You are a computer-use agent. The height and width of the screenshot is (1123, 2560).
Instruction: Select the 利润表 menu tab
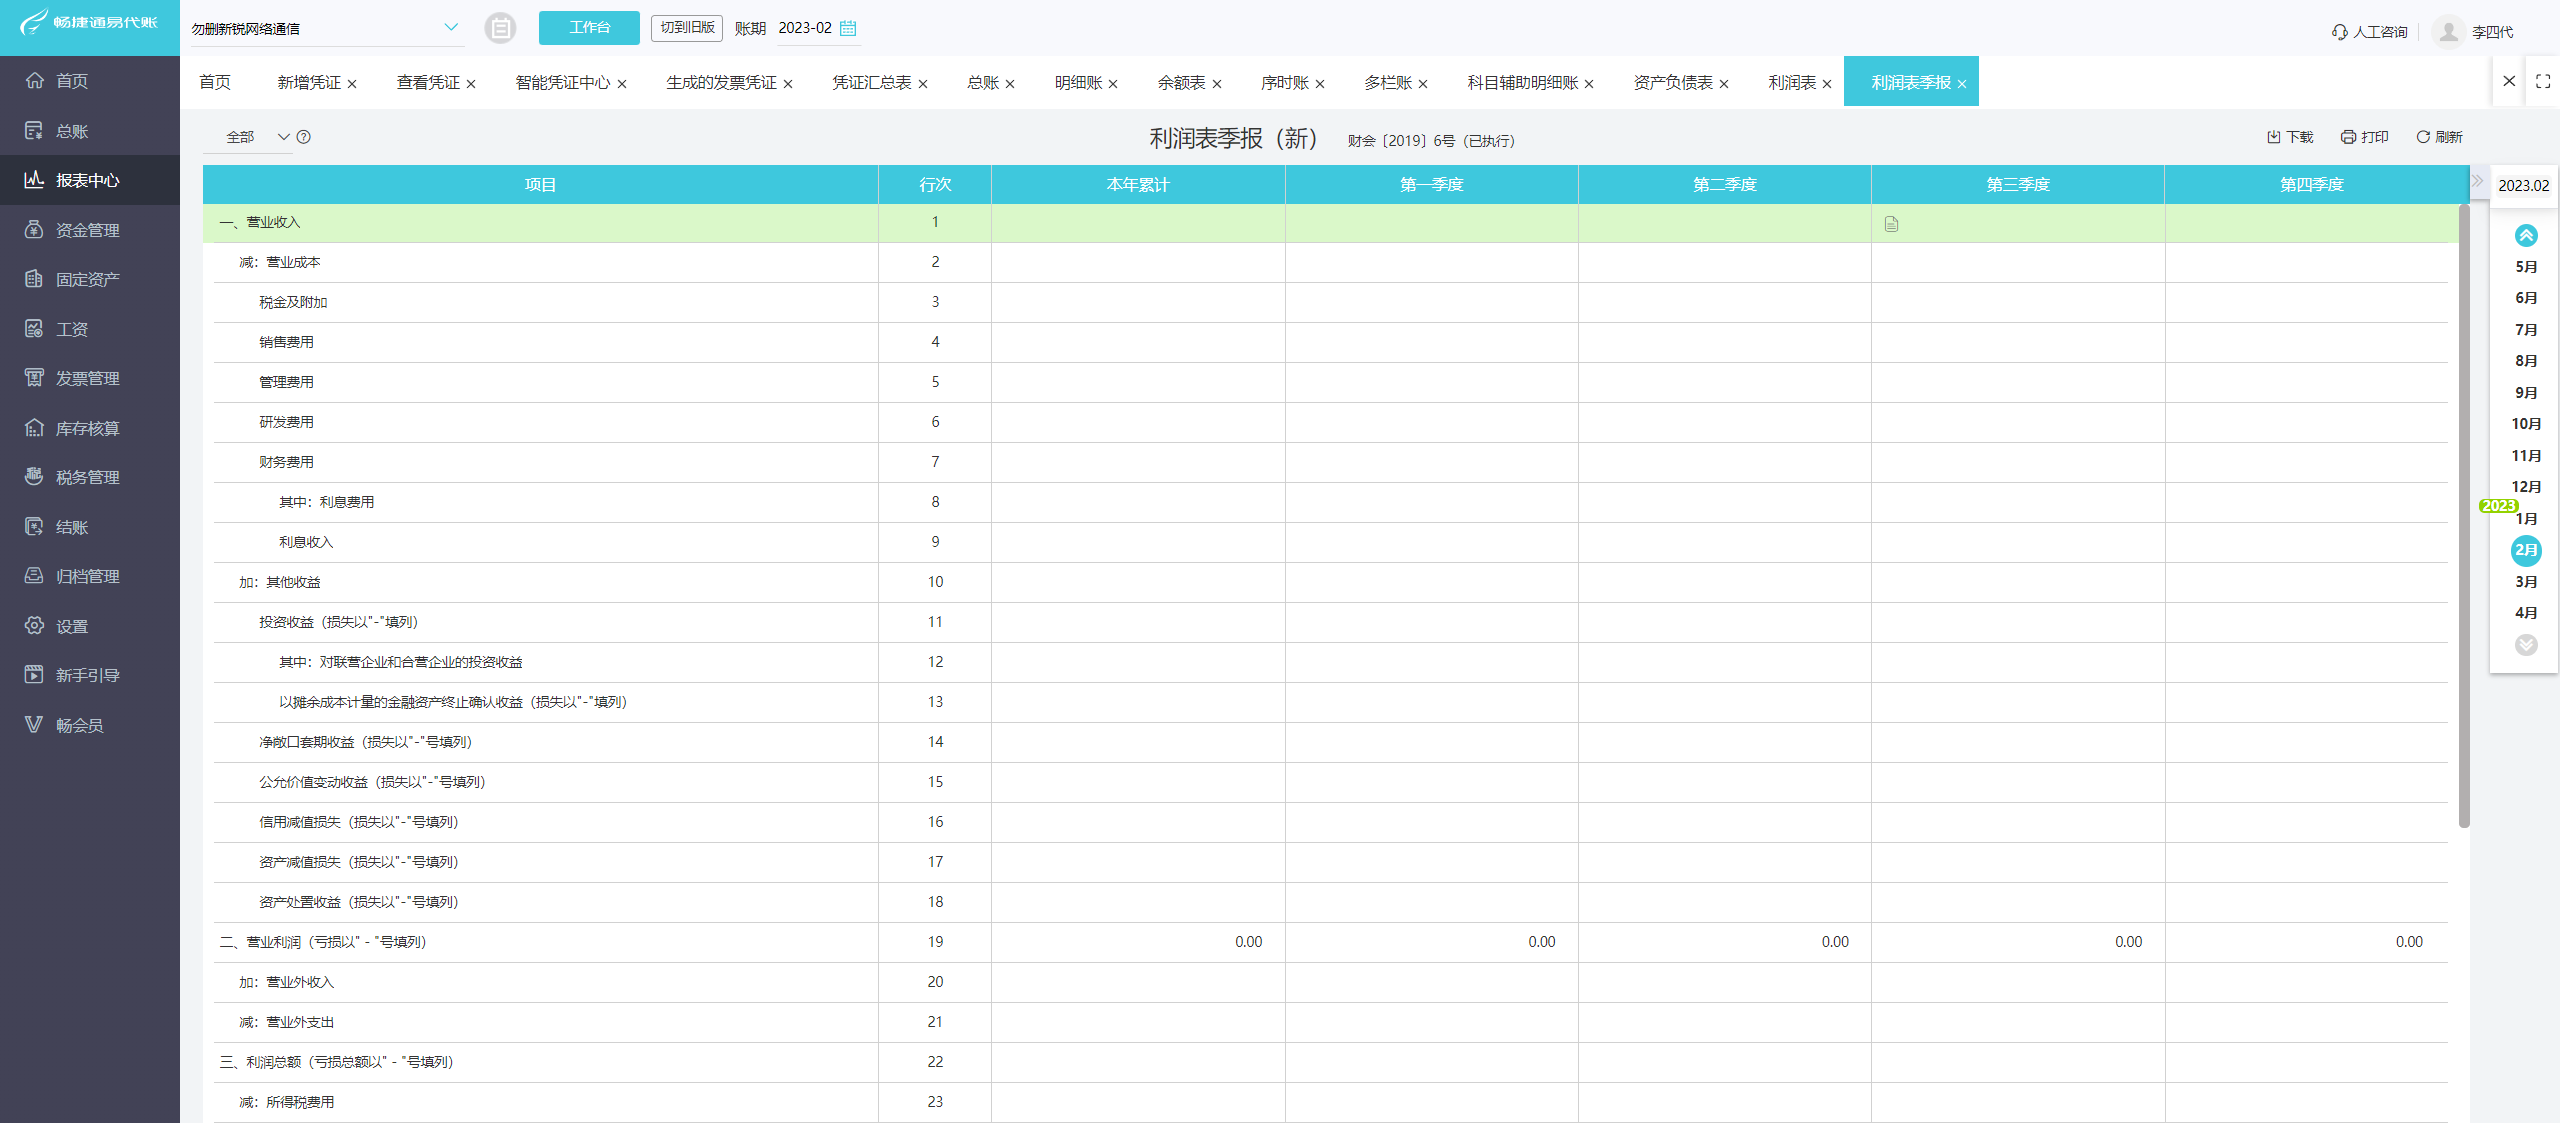1791,82
